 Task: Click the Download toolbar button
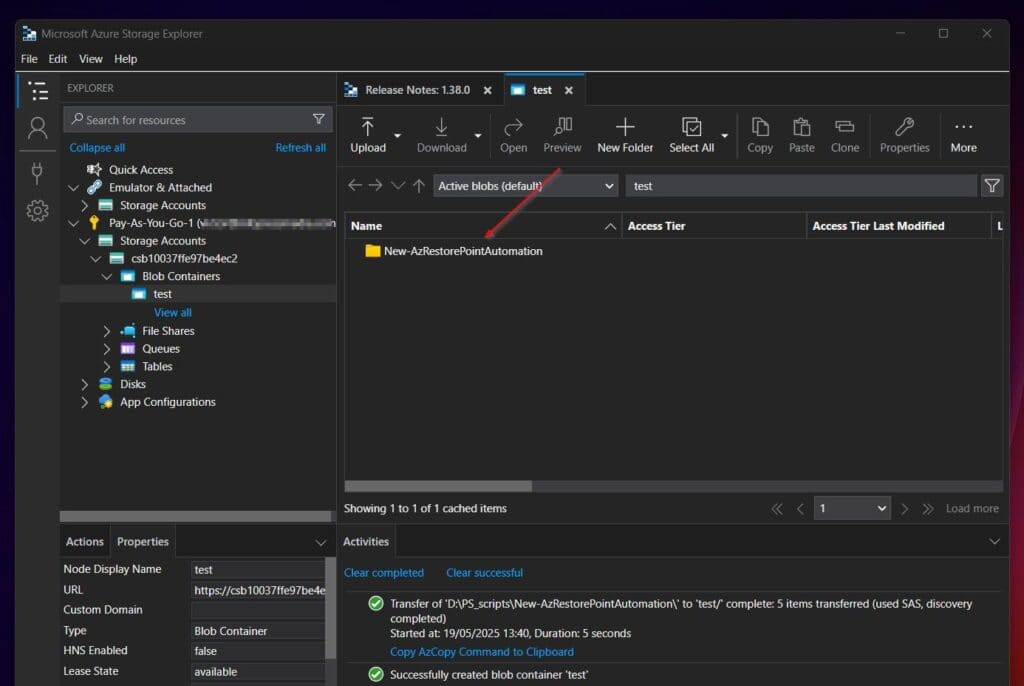pyautogui.click(x=441, y=135)
